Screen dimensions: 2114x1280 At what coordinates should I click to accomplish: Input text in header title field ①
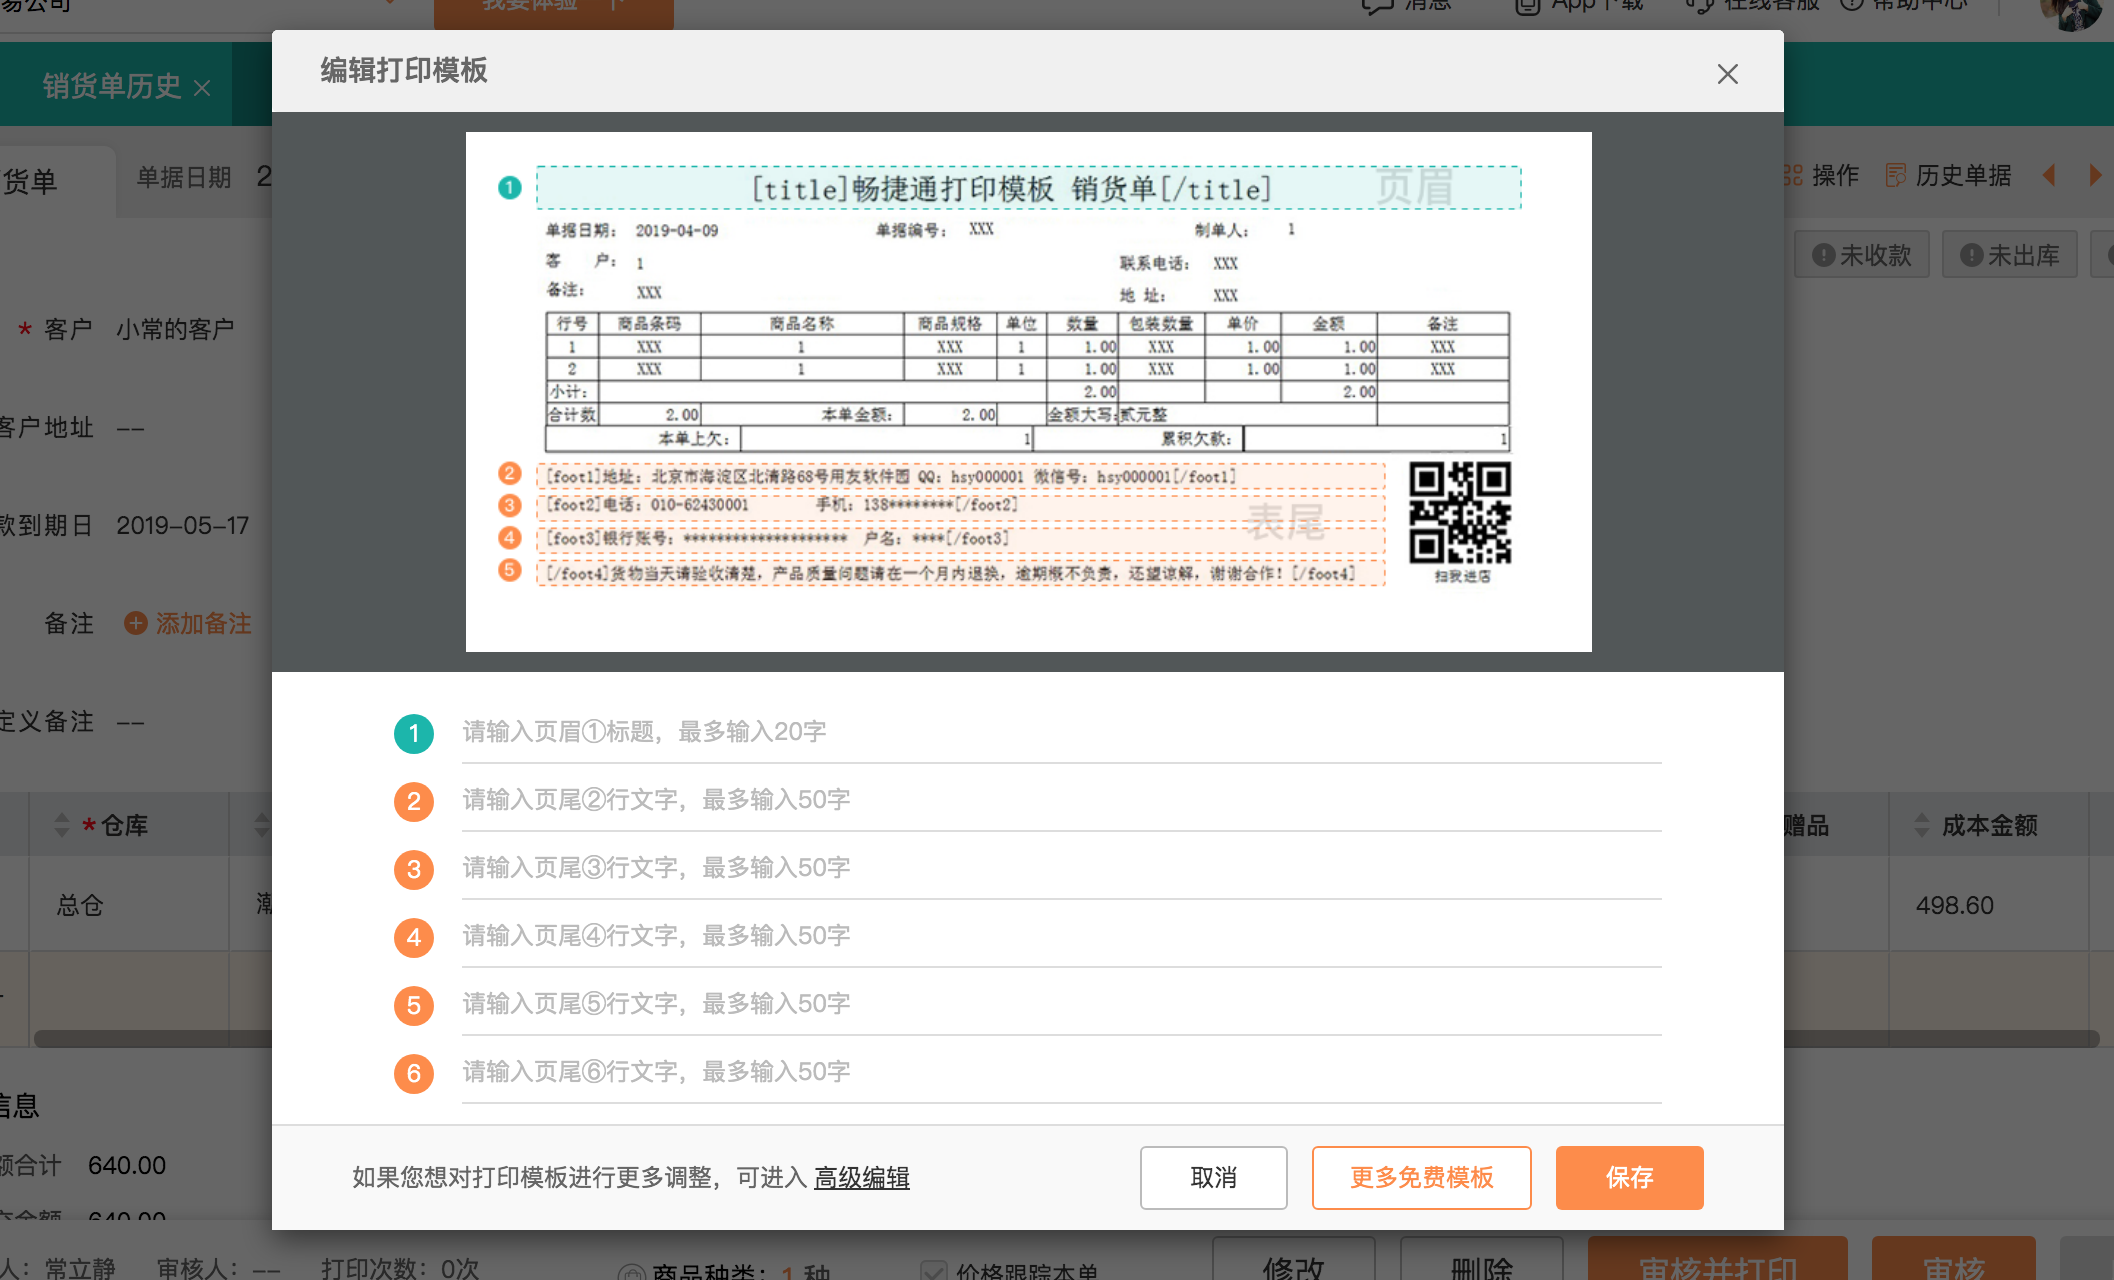pyautogui.click(x=1057, y=732)
